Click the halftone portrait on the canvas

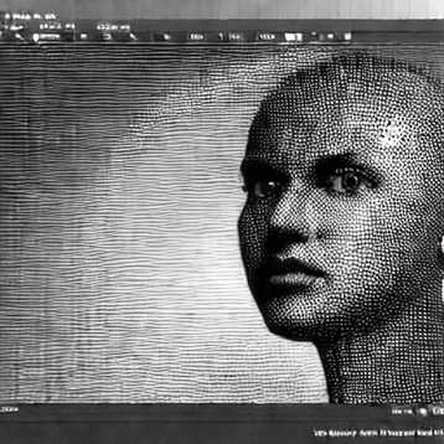(341, 227)
